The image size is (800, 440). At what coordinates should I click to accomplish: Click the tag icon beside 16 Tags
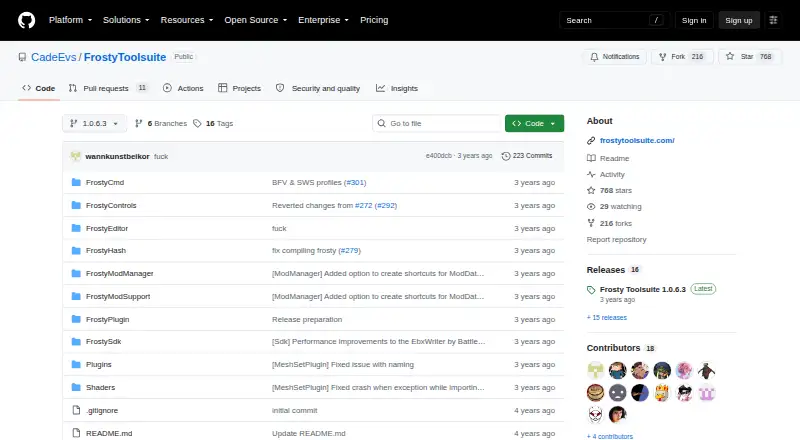(x=197, y=124)
